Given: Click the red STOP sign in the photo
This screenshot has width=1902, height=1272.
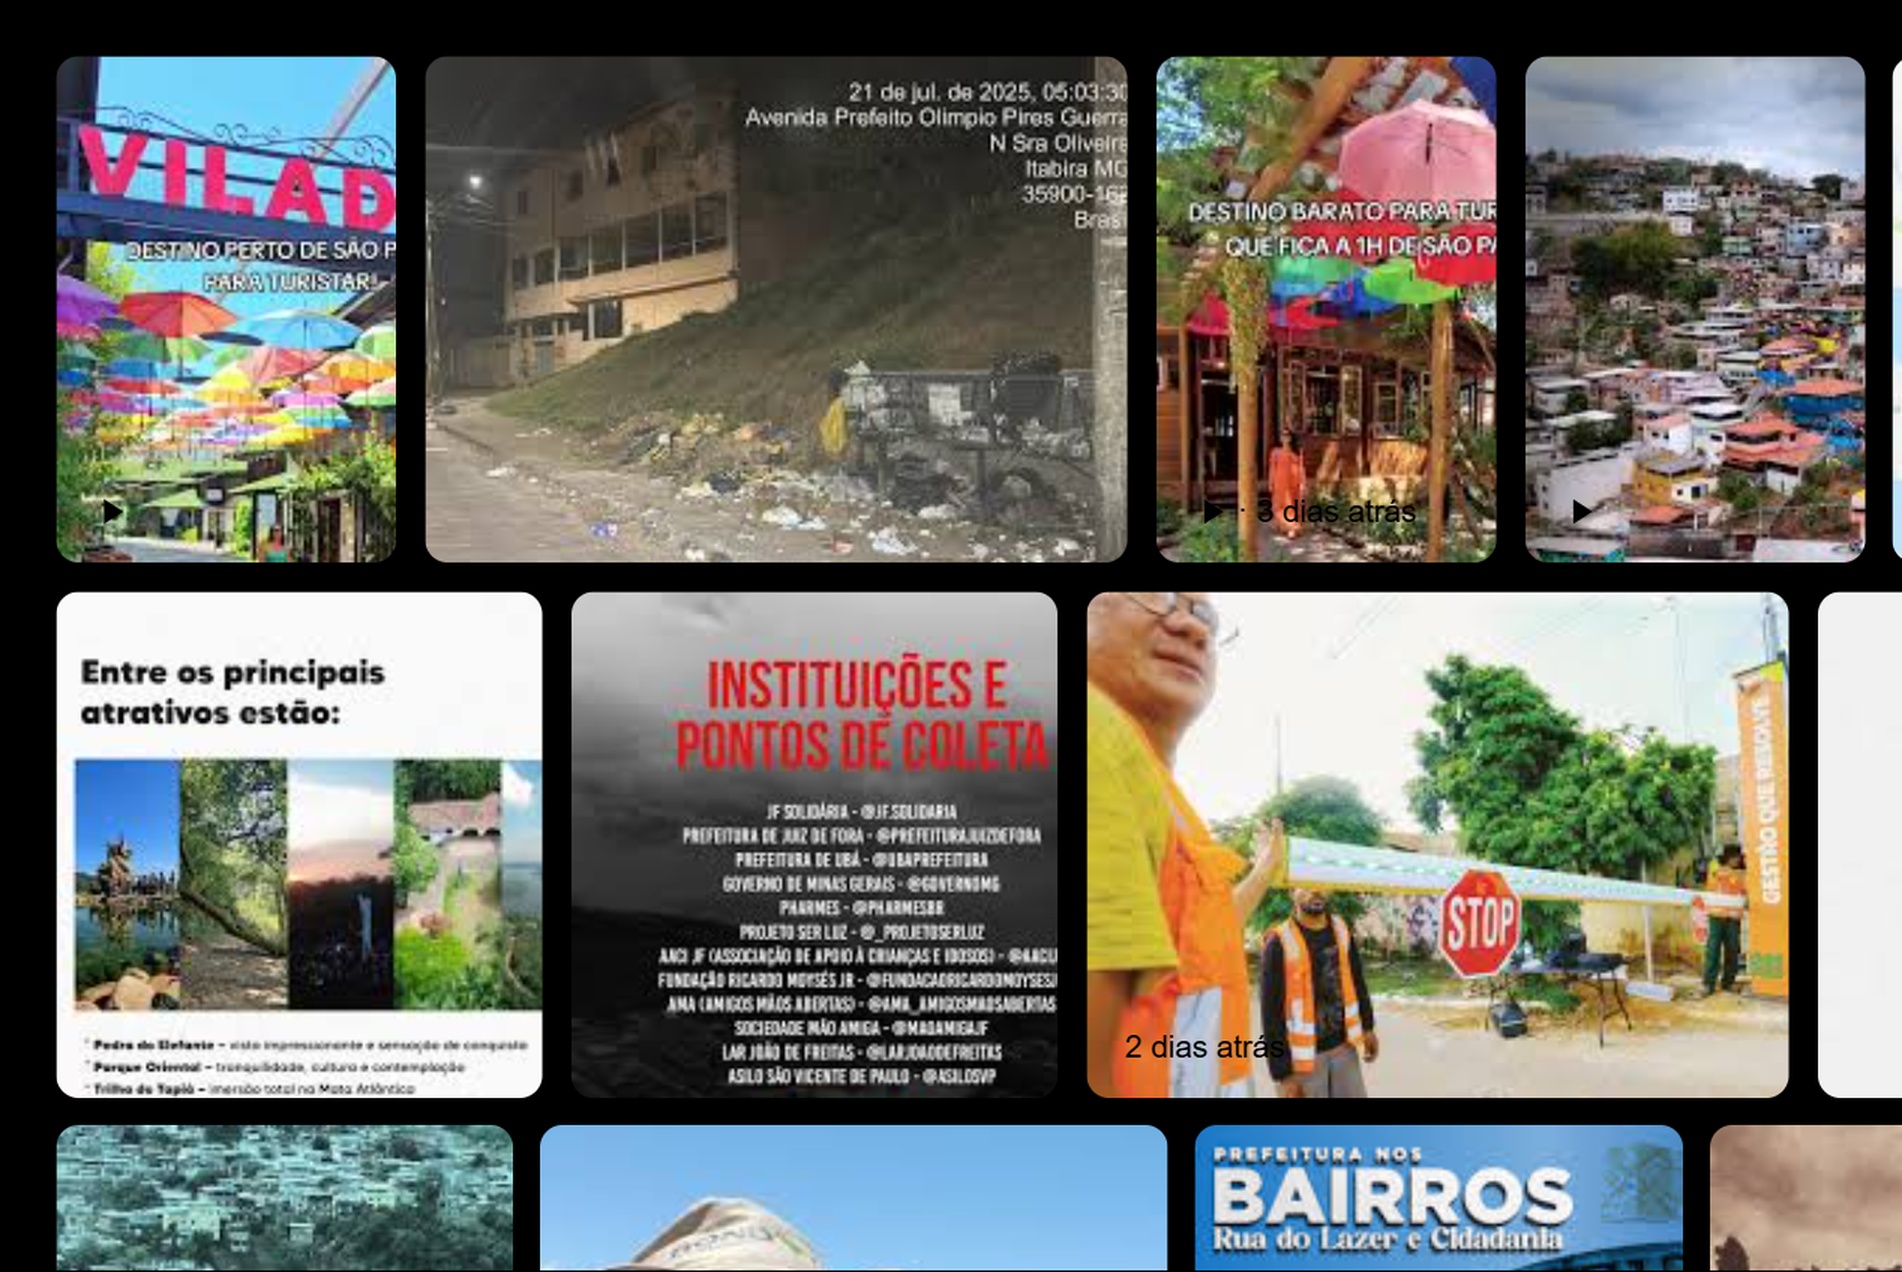Looking at the screenshot, I should coord(1478,922).
